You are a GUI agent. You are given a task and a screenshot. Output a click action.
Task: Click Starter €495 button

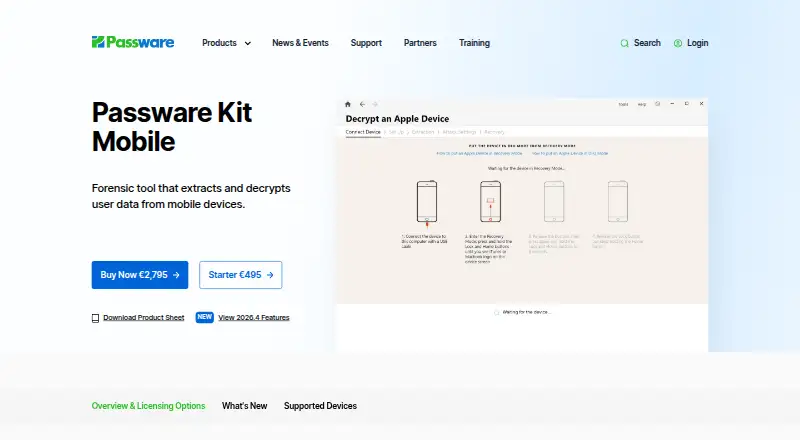(240, 275)
